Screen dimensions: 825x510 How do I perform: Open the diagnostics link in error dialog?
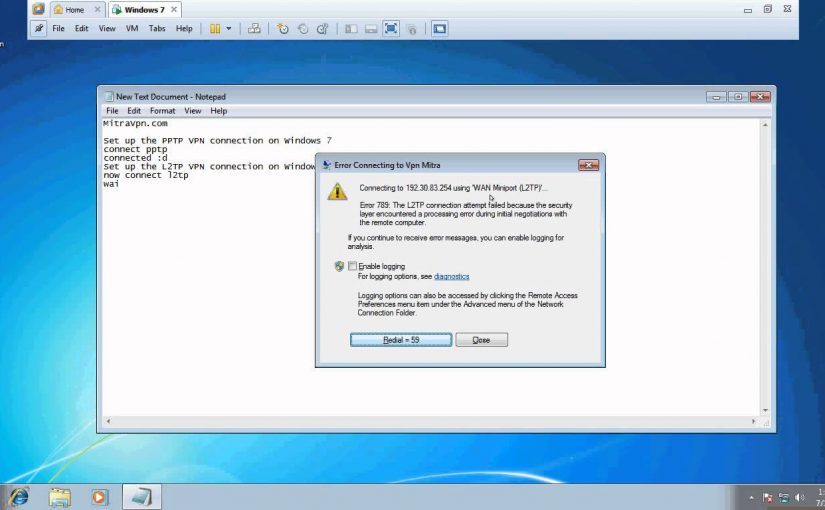(451, 276)
